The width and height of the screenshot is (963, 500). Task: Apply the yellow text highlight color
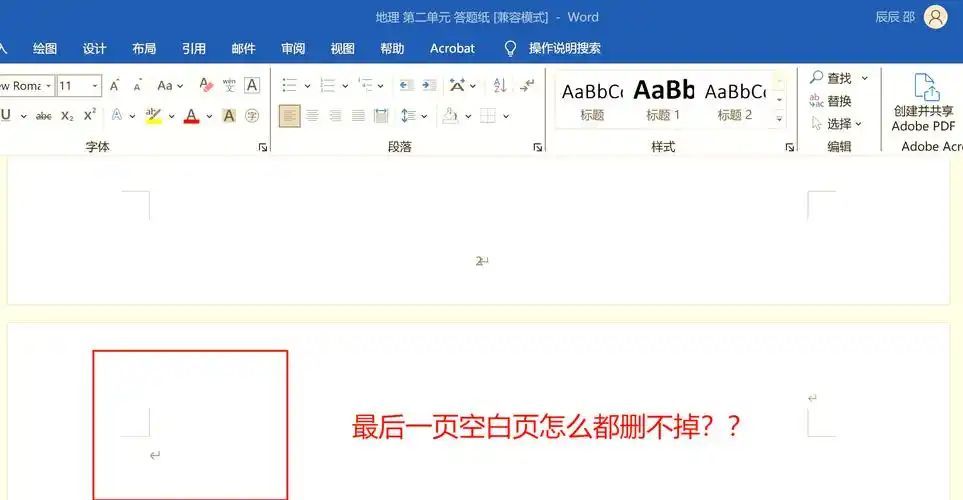point(153,116)
